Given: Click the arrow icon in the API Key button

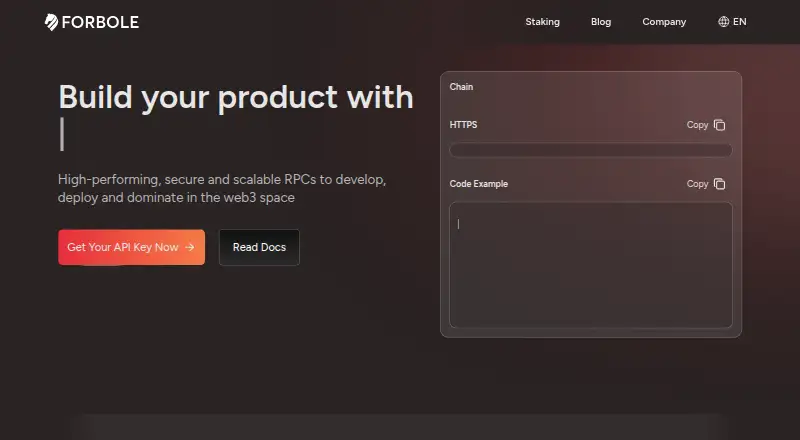Looking at the screenshot, I should tap(190, 247).
